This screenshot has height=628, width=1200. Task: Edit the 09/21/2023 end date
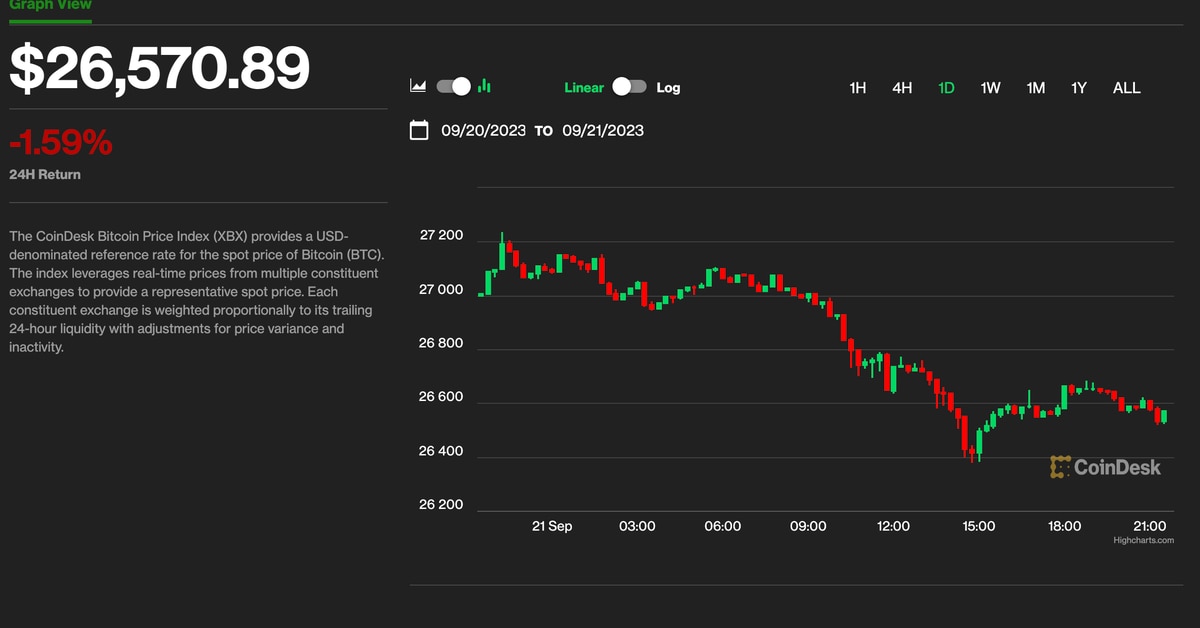603,130
